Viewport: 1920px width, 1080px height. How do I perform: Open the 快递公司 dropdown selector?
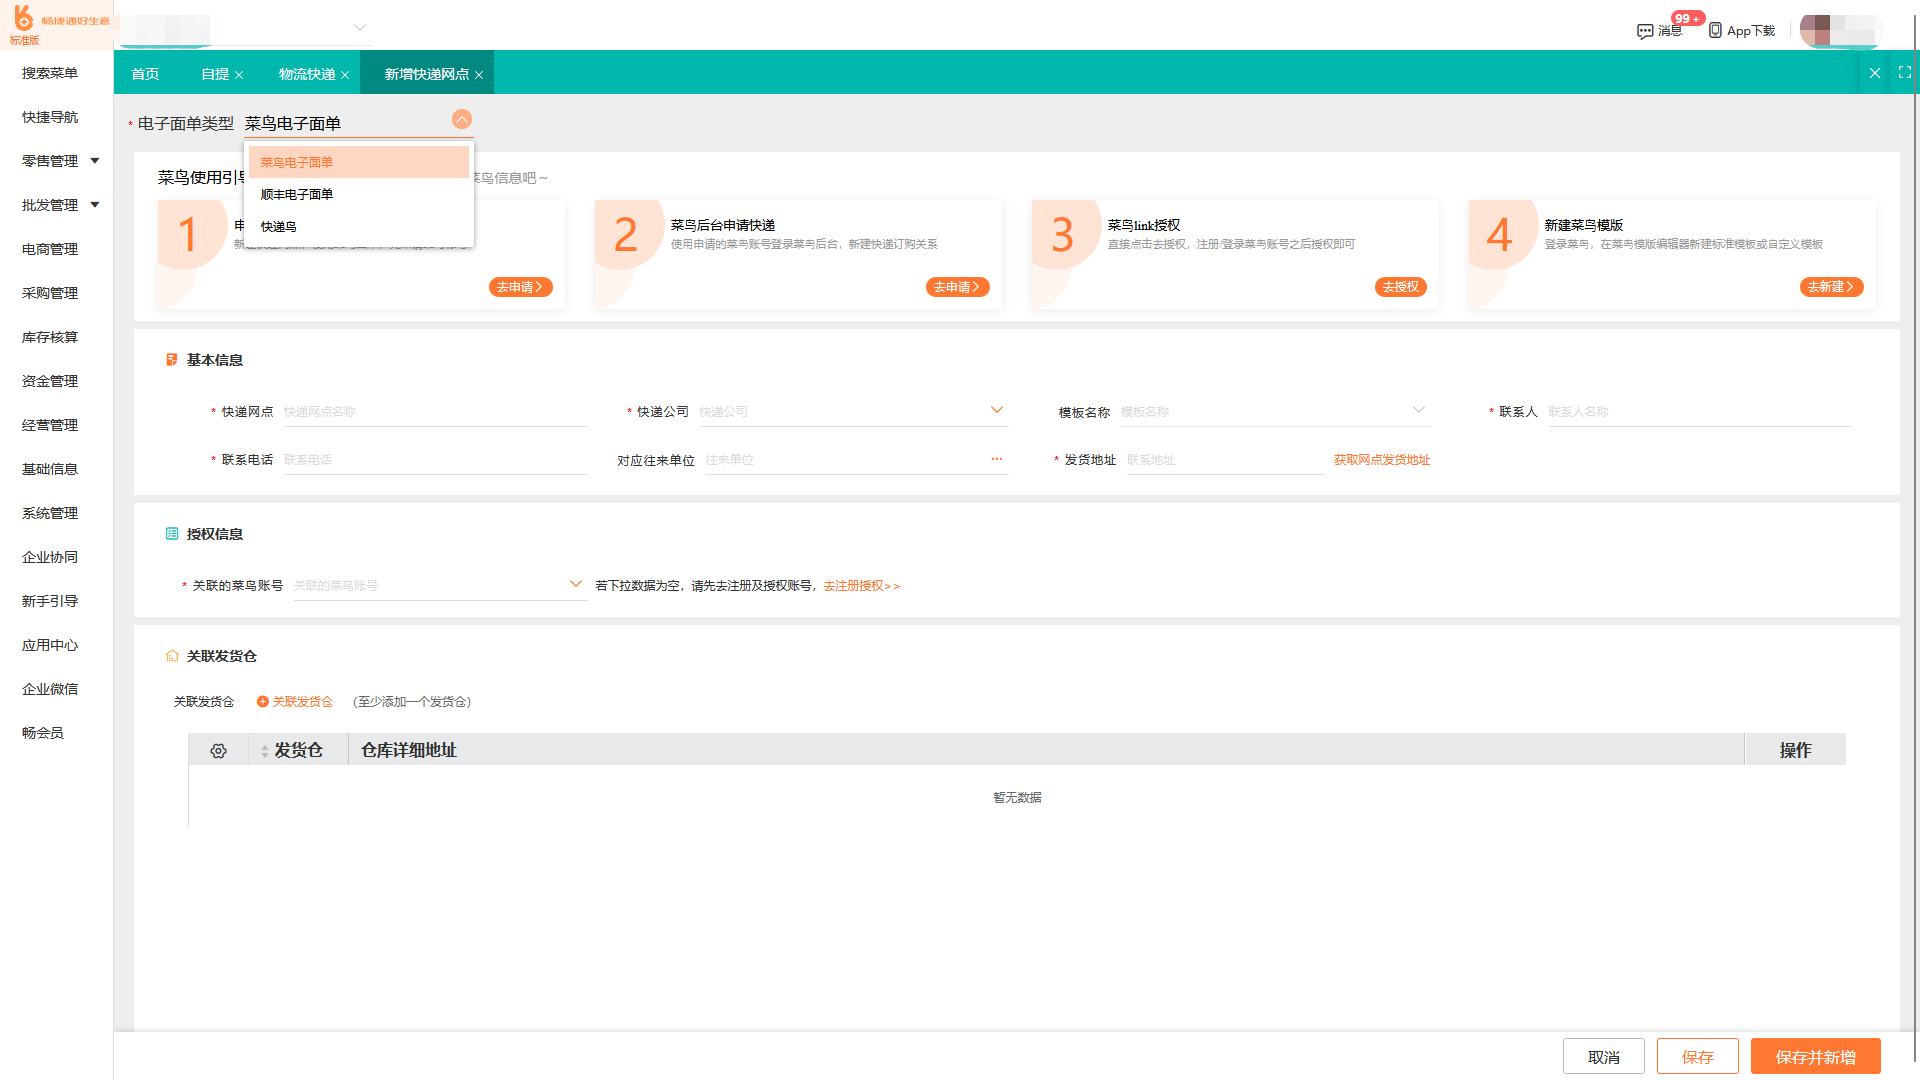click(x=996, y=410)
